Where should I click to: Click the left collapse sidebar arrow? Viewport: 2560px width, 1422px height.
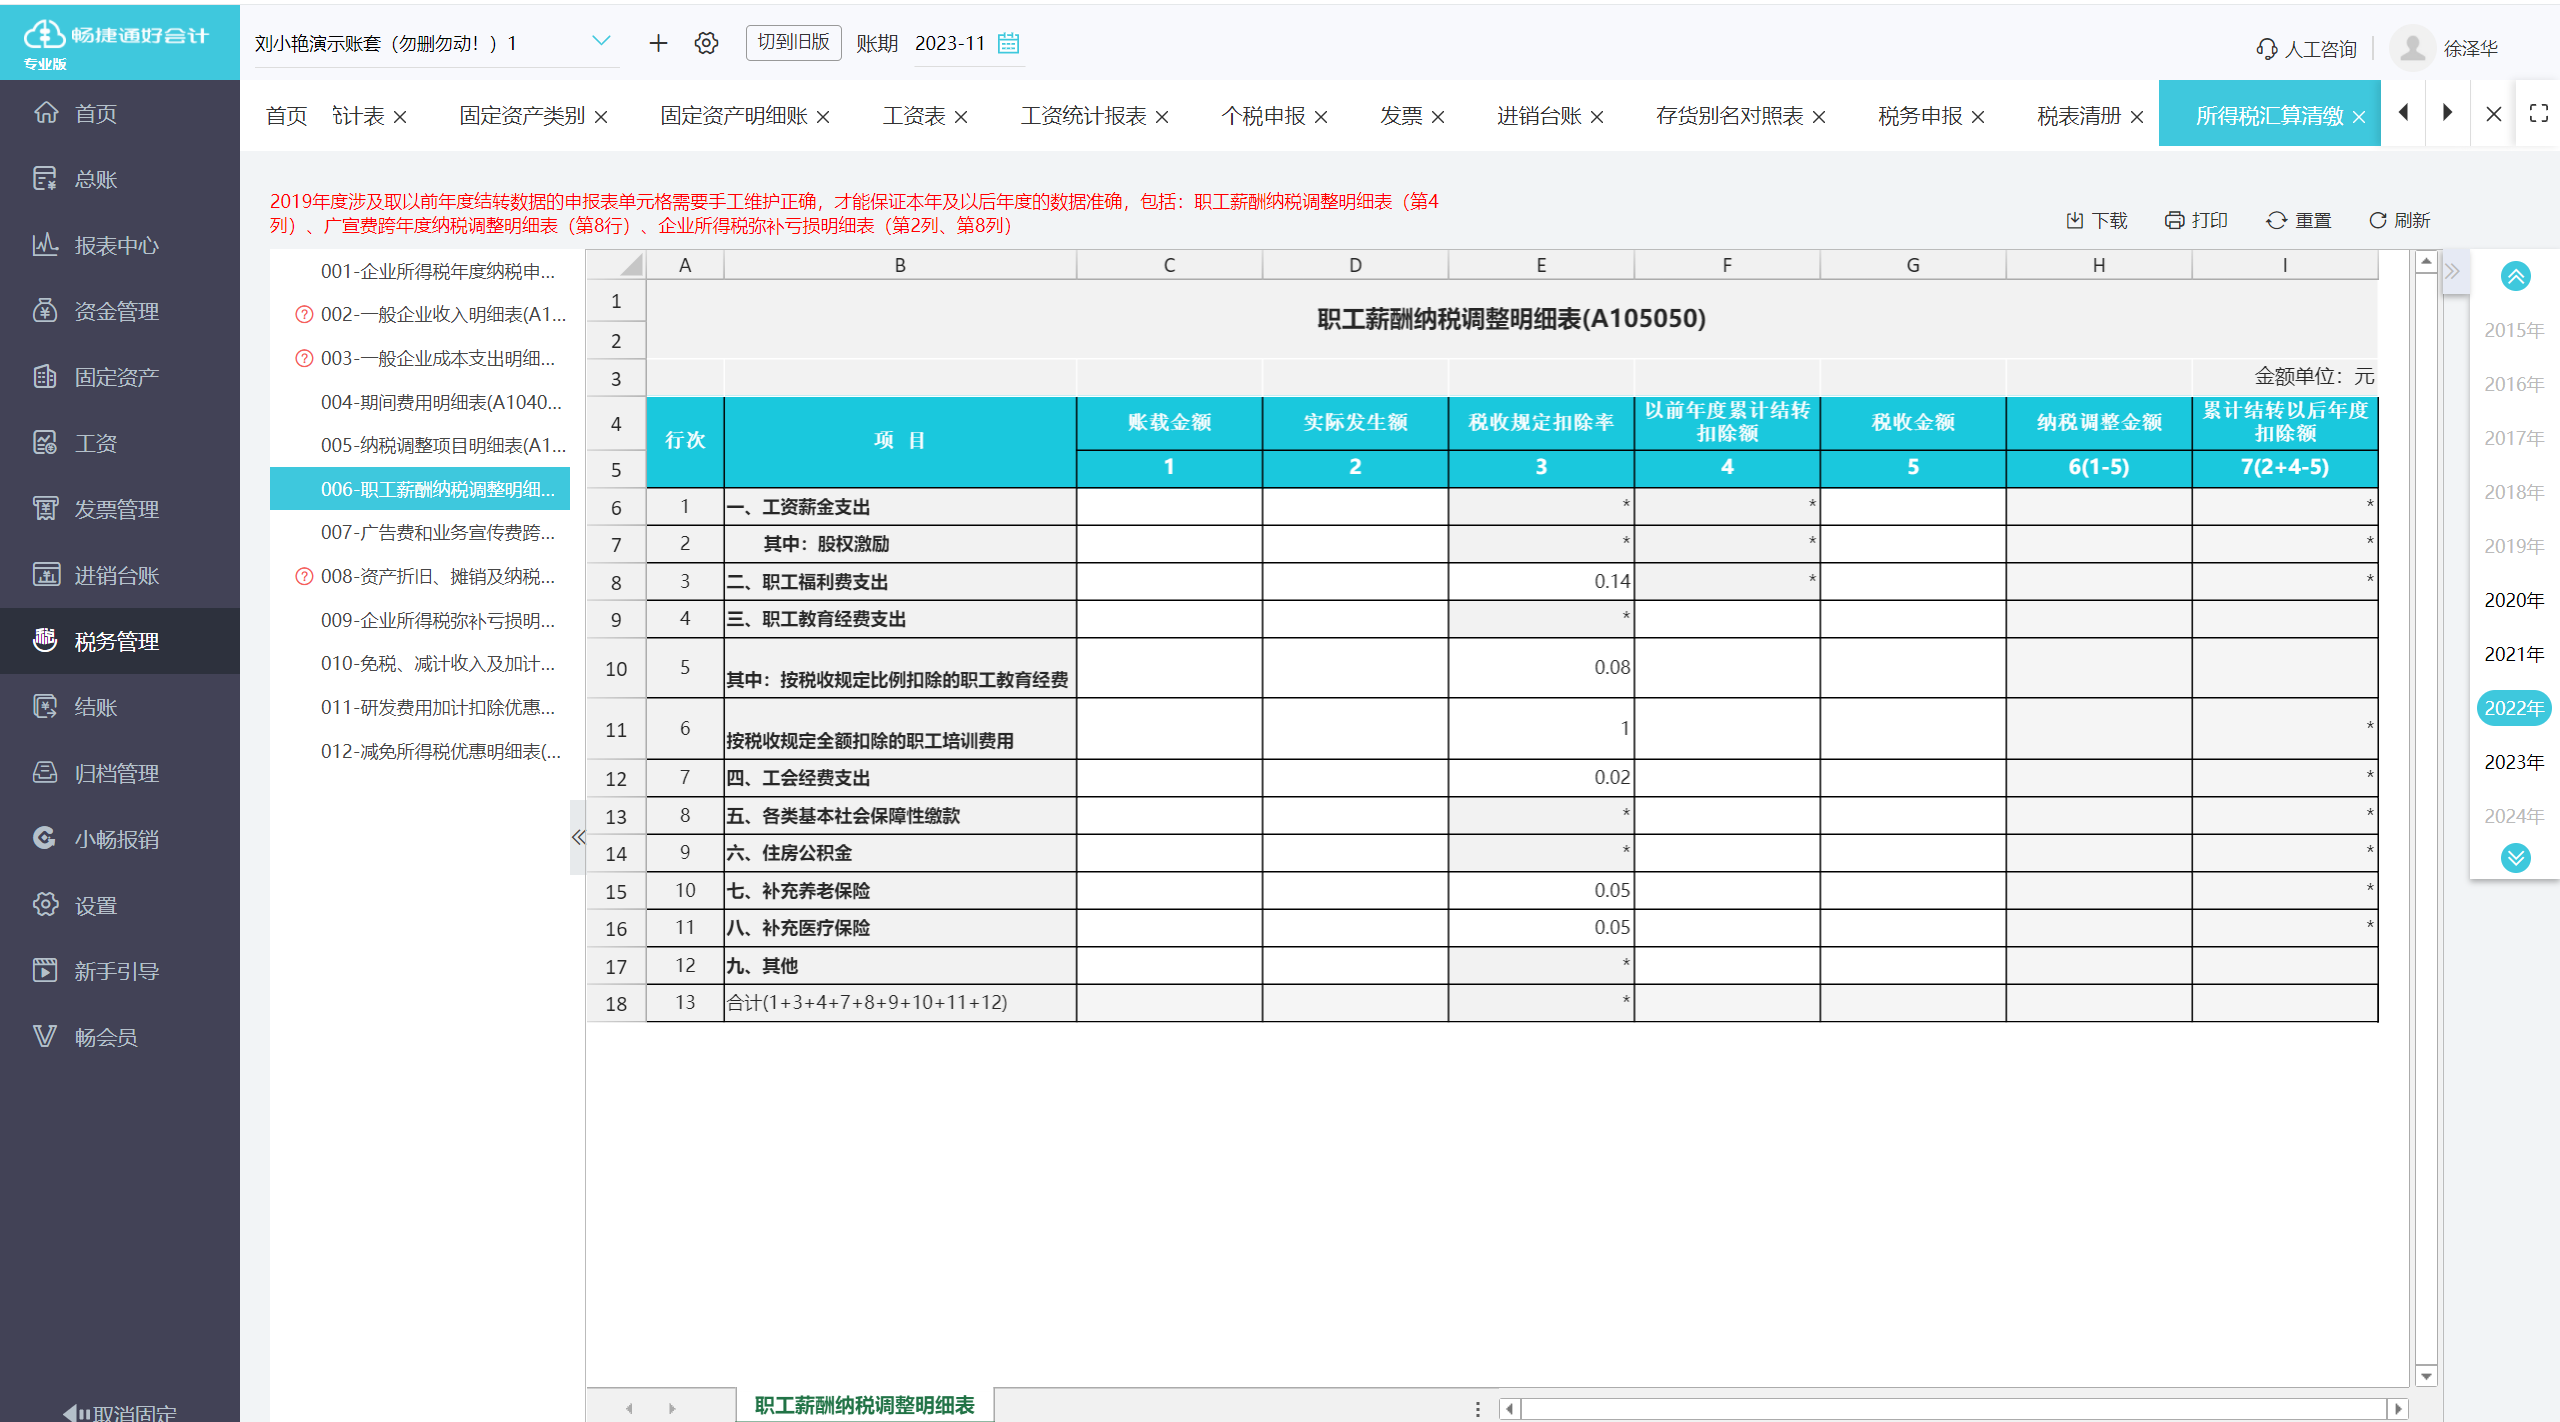[x=578, y=837]
